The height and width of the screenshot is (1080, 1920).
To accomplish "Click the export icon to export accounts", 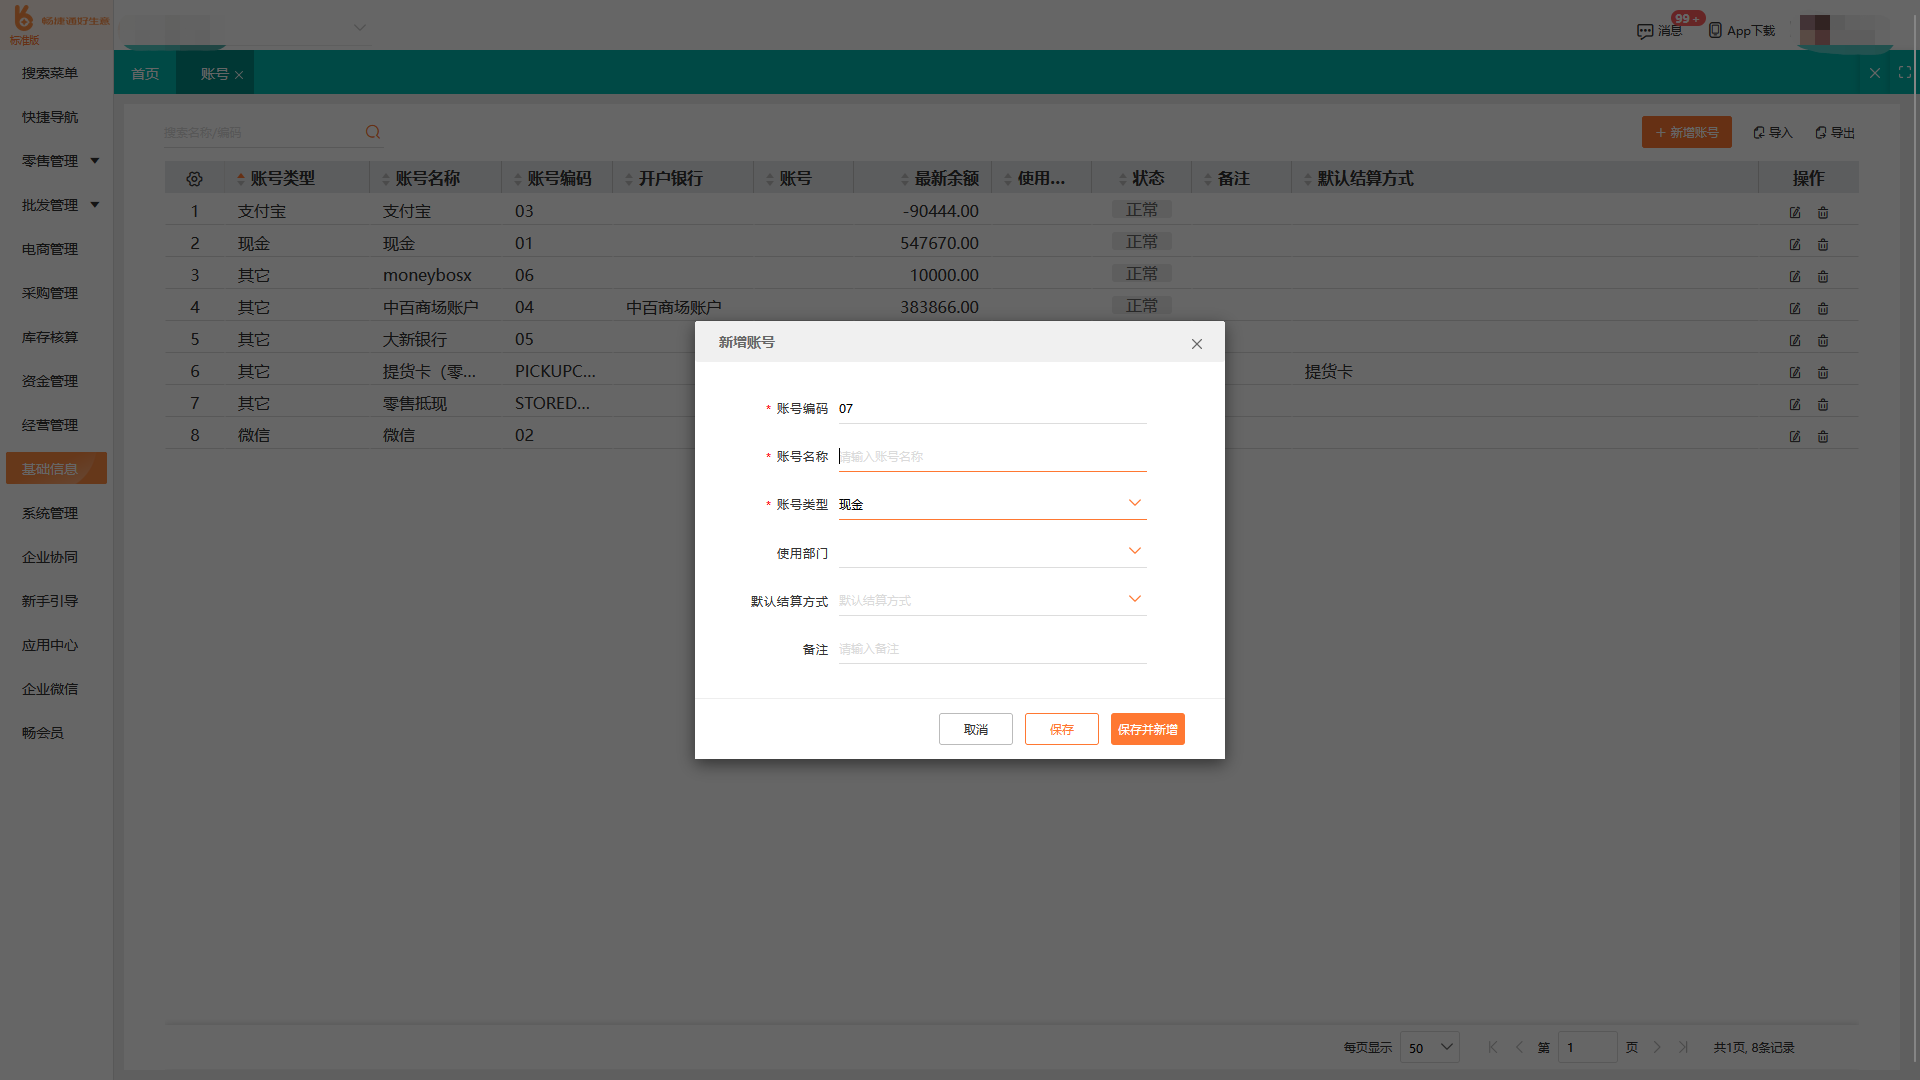I will click(1837, 132).
